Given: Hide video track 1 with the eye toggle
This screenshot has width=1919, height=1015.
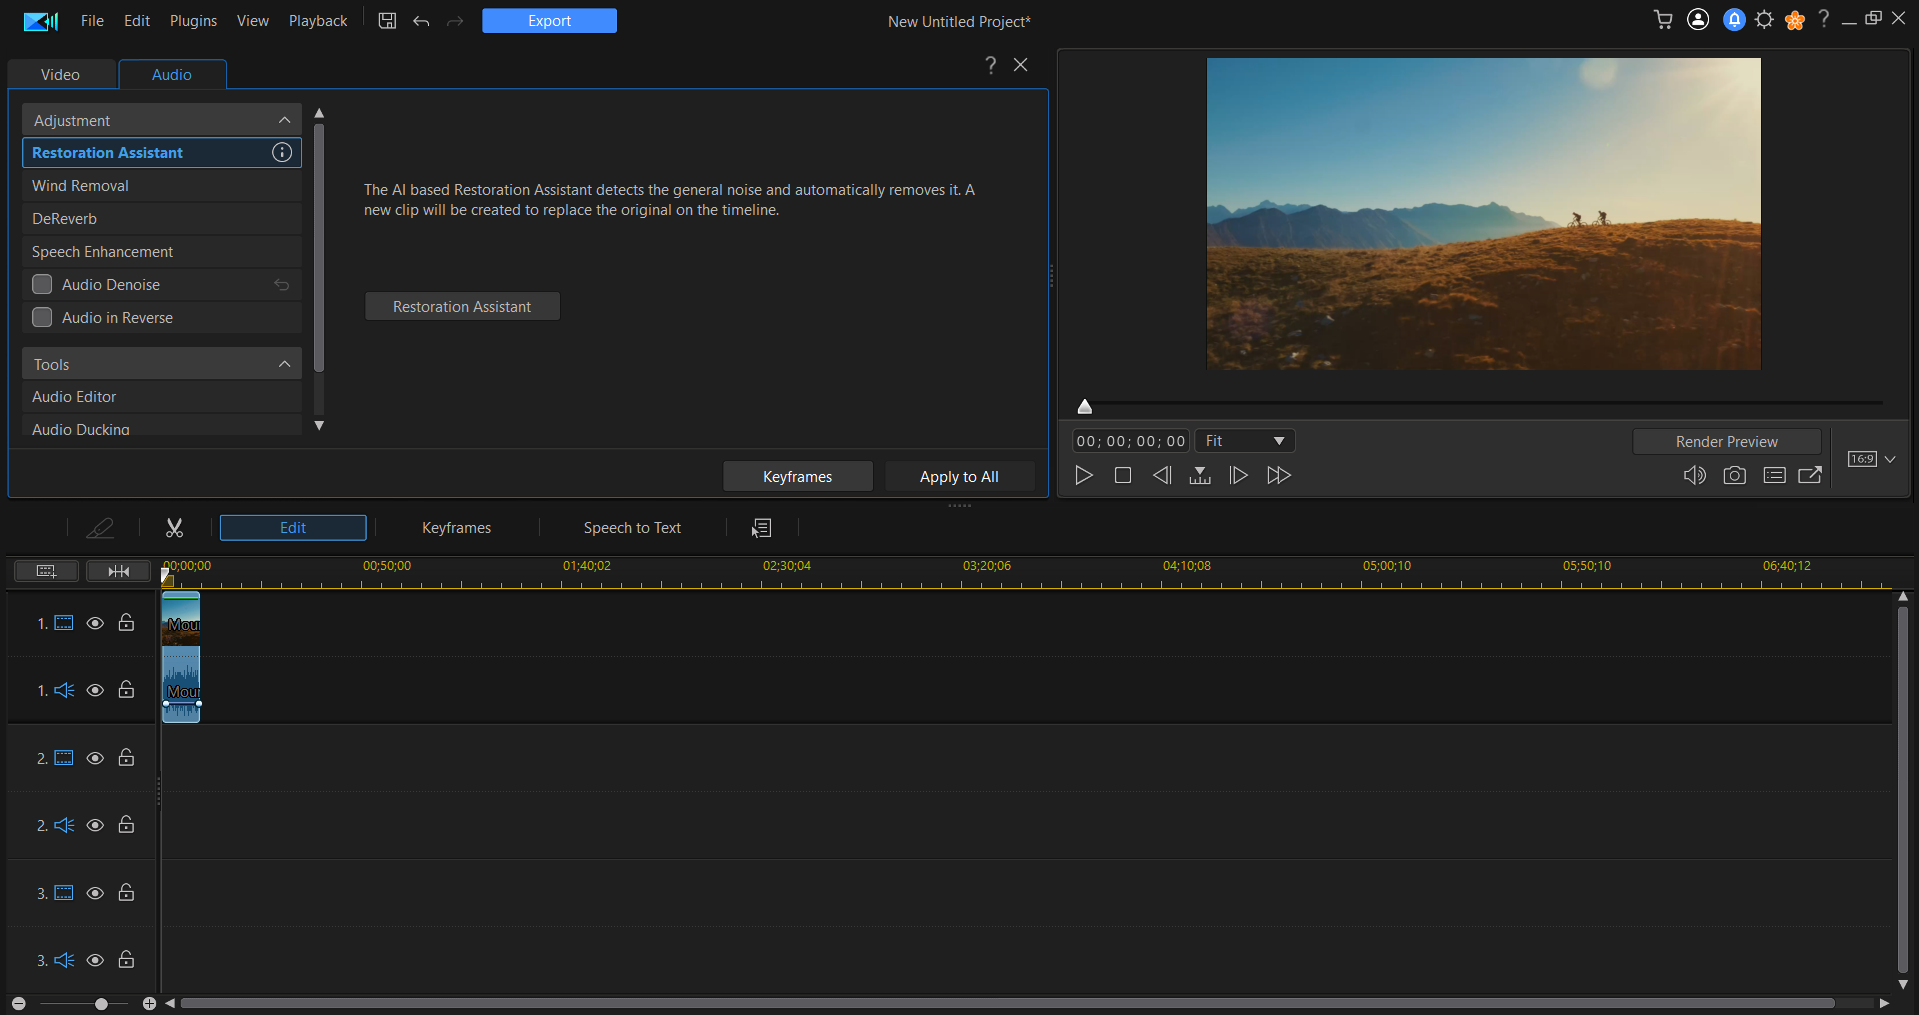Looking at the screenshot, I should (95, 622).
